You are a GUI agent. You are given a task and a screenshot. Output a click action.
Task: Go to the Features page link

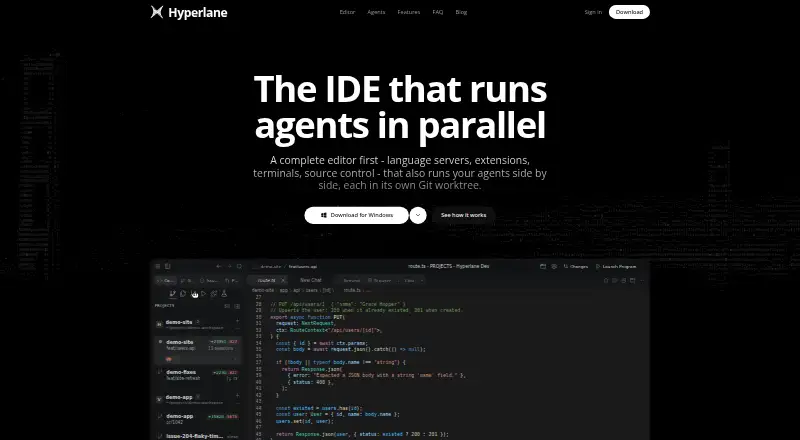pos(409,12)
